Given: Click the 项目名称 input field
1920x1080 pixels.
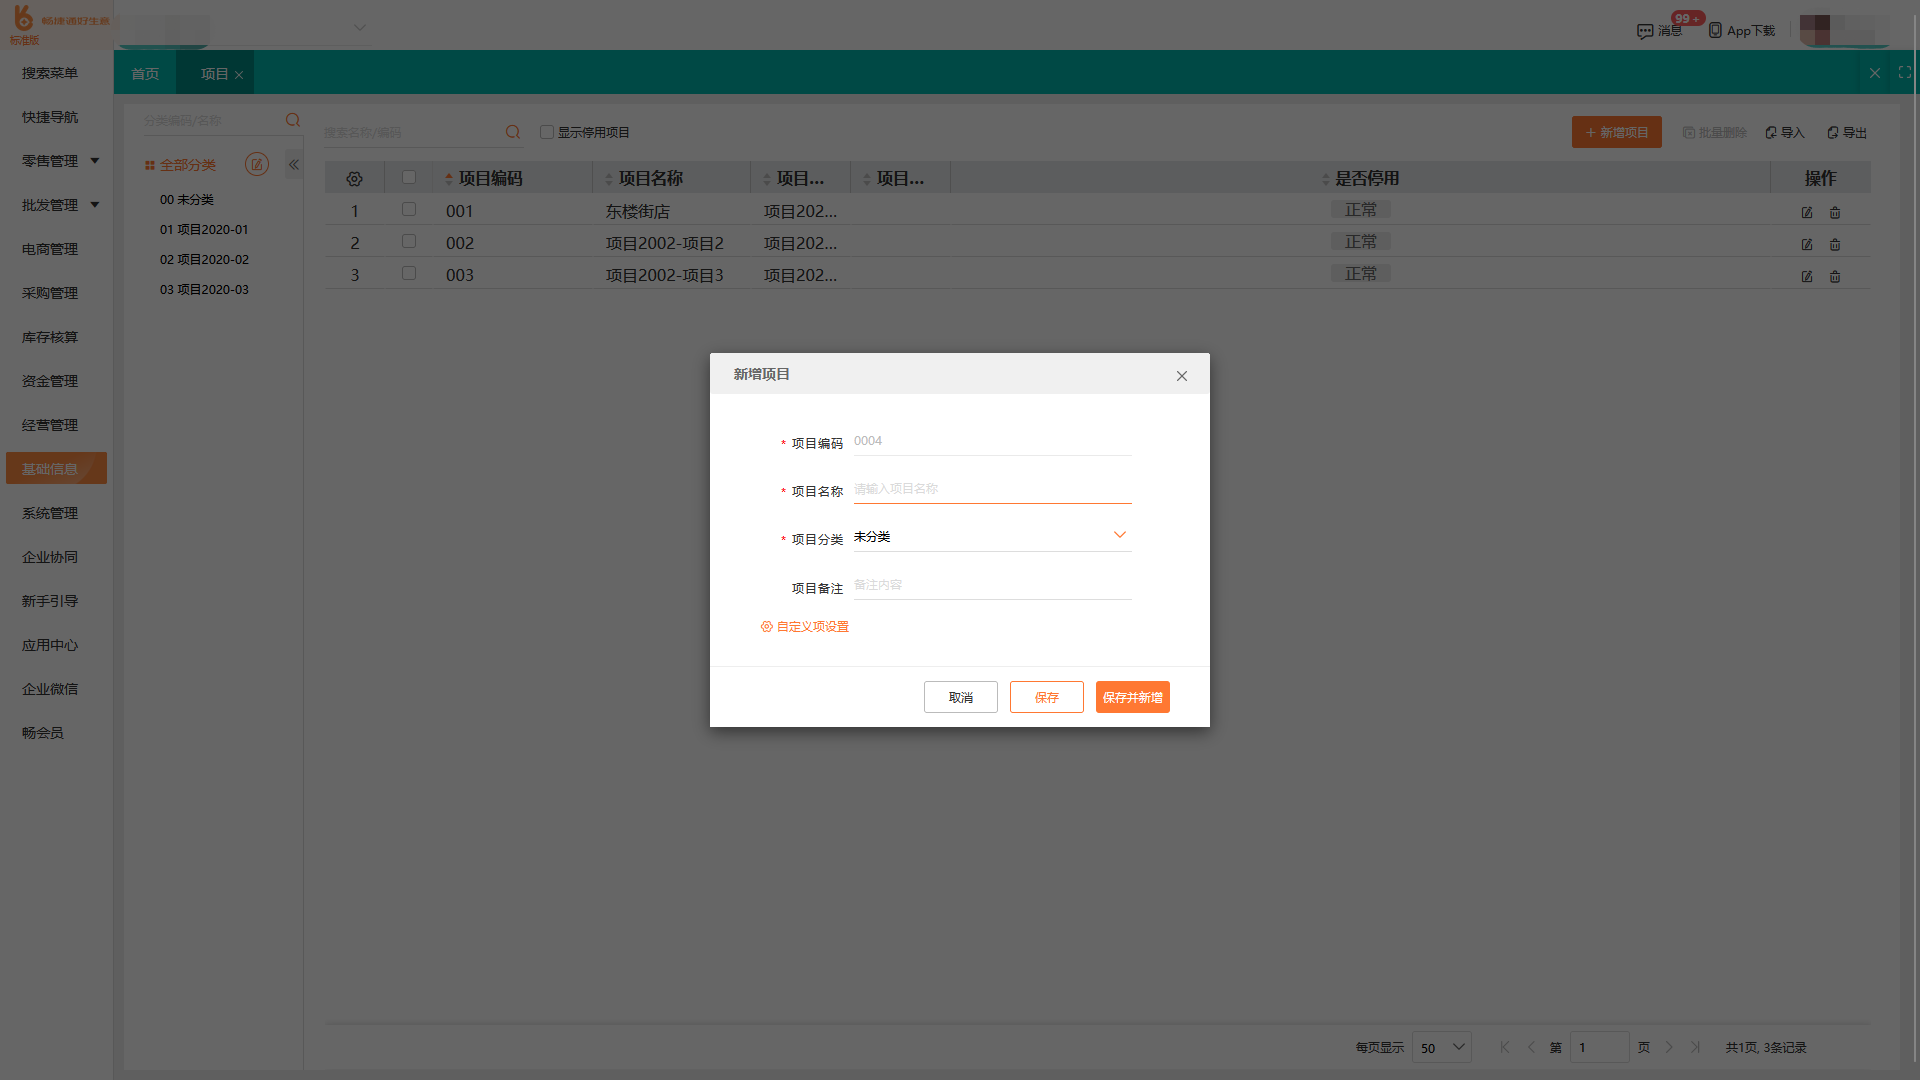Looking at the screenshot, I should (x=992, y=488).
